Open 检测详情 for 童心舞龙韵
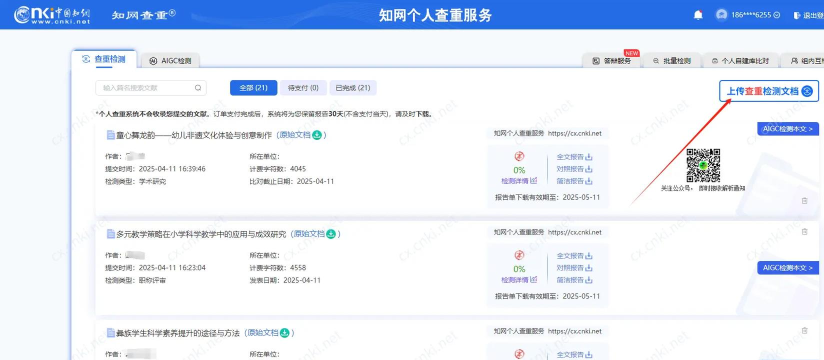Viewport: 824px width, 360px height. (x=519, y=181)
